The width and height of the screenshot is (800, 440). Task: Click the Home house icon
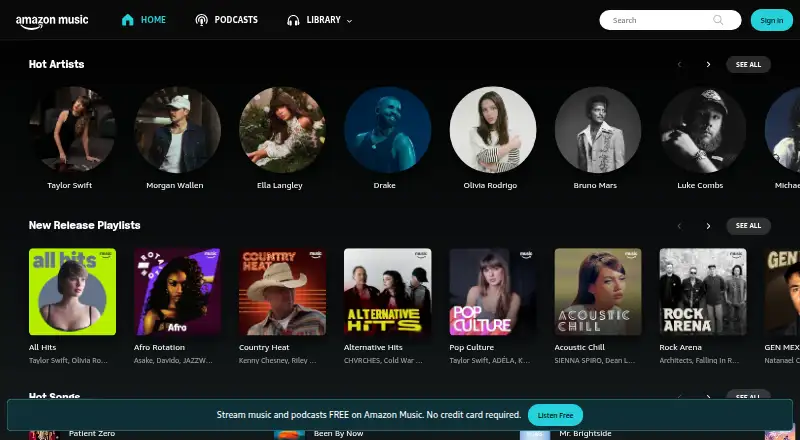tap(128, 20)
